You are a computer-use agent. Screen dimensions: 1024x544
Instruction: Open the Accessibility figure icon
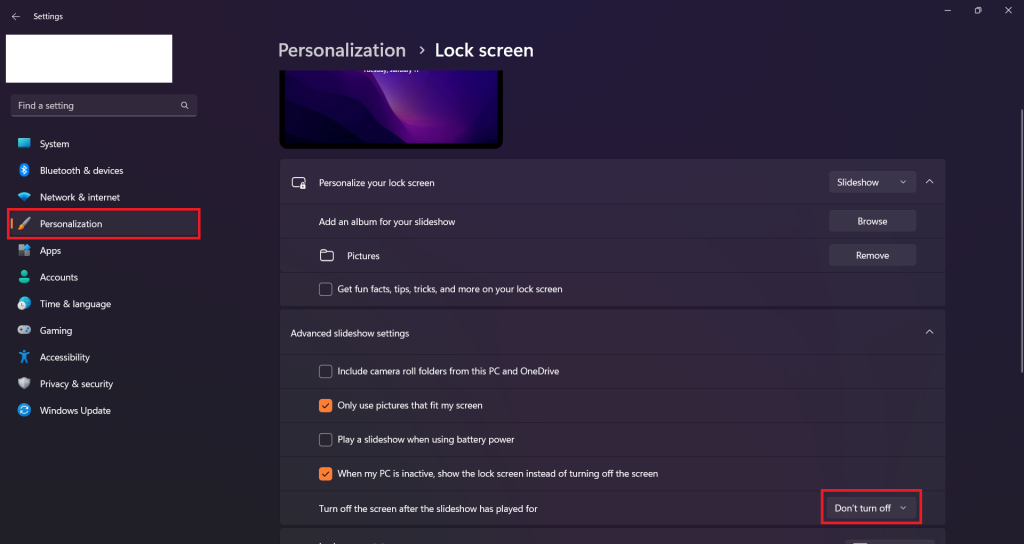24,357
